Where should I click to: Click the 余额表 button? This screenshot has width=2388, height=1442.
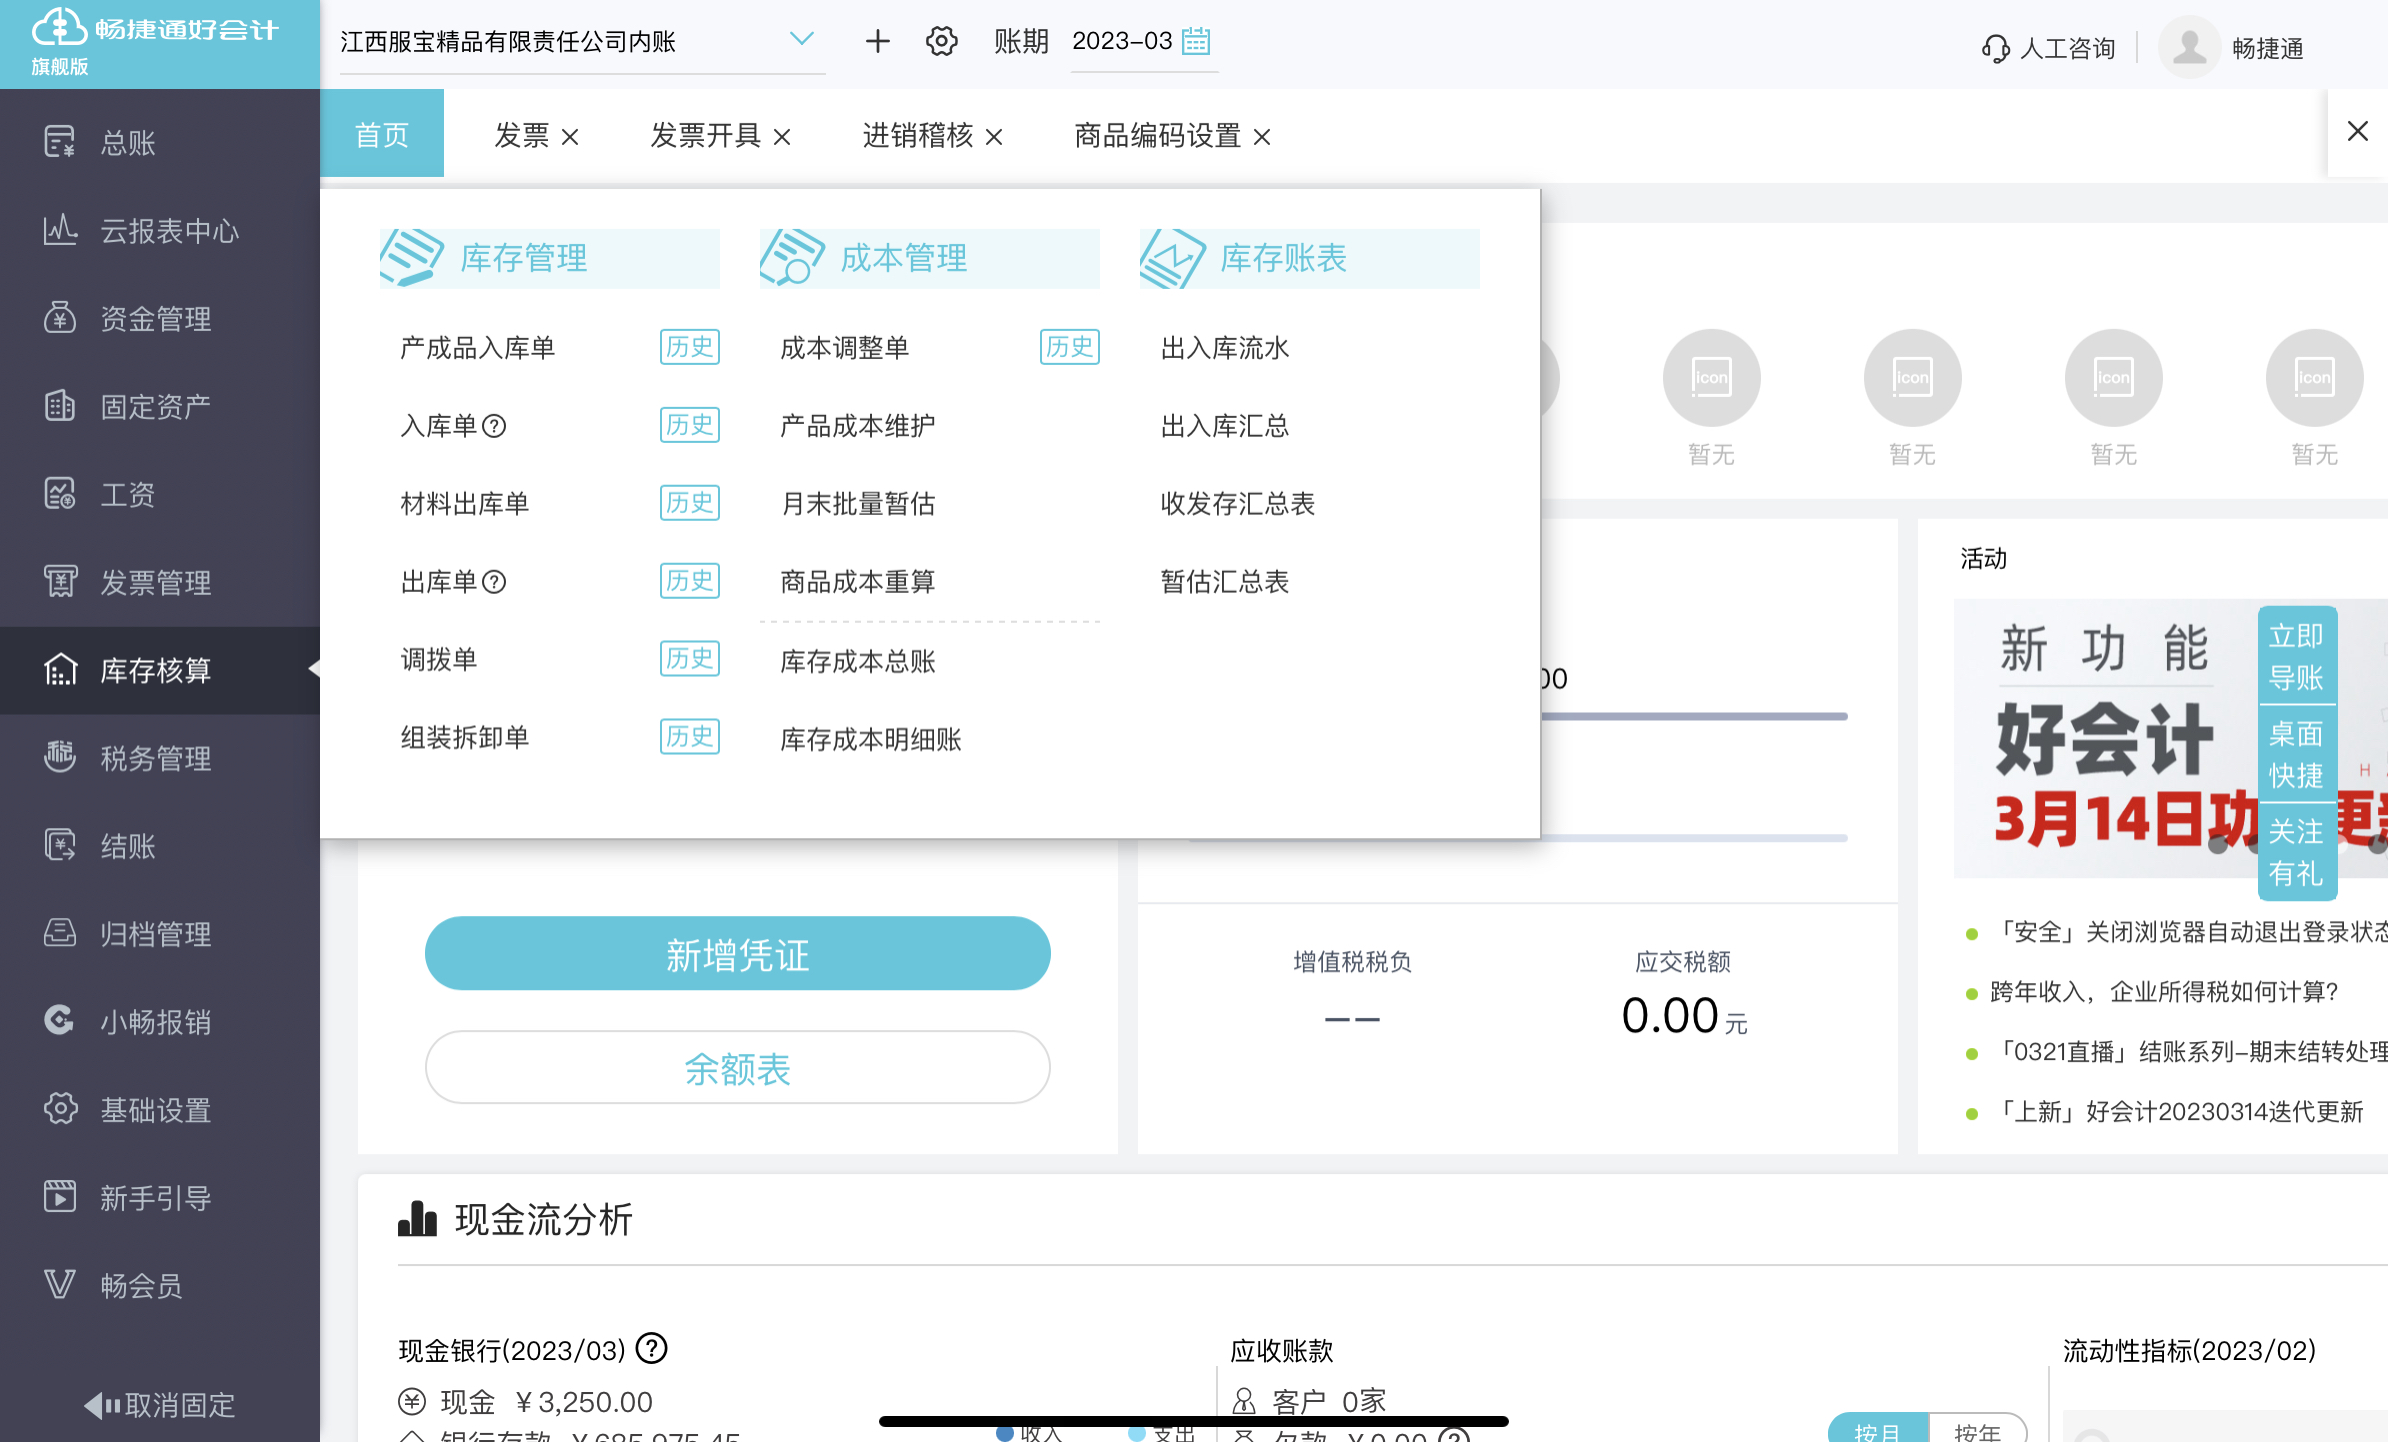point(737,1070)
